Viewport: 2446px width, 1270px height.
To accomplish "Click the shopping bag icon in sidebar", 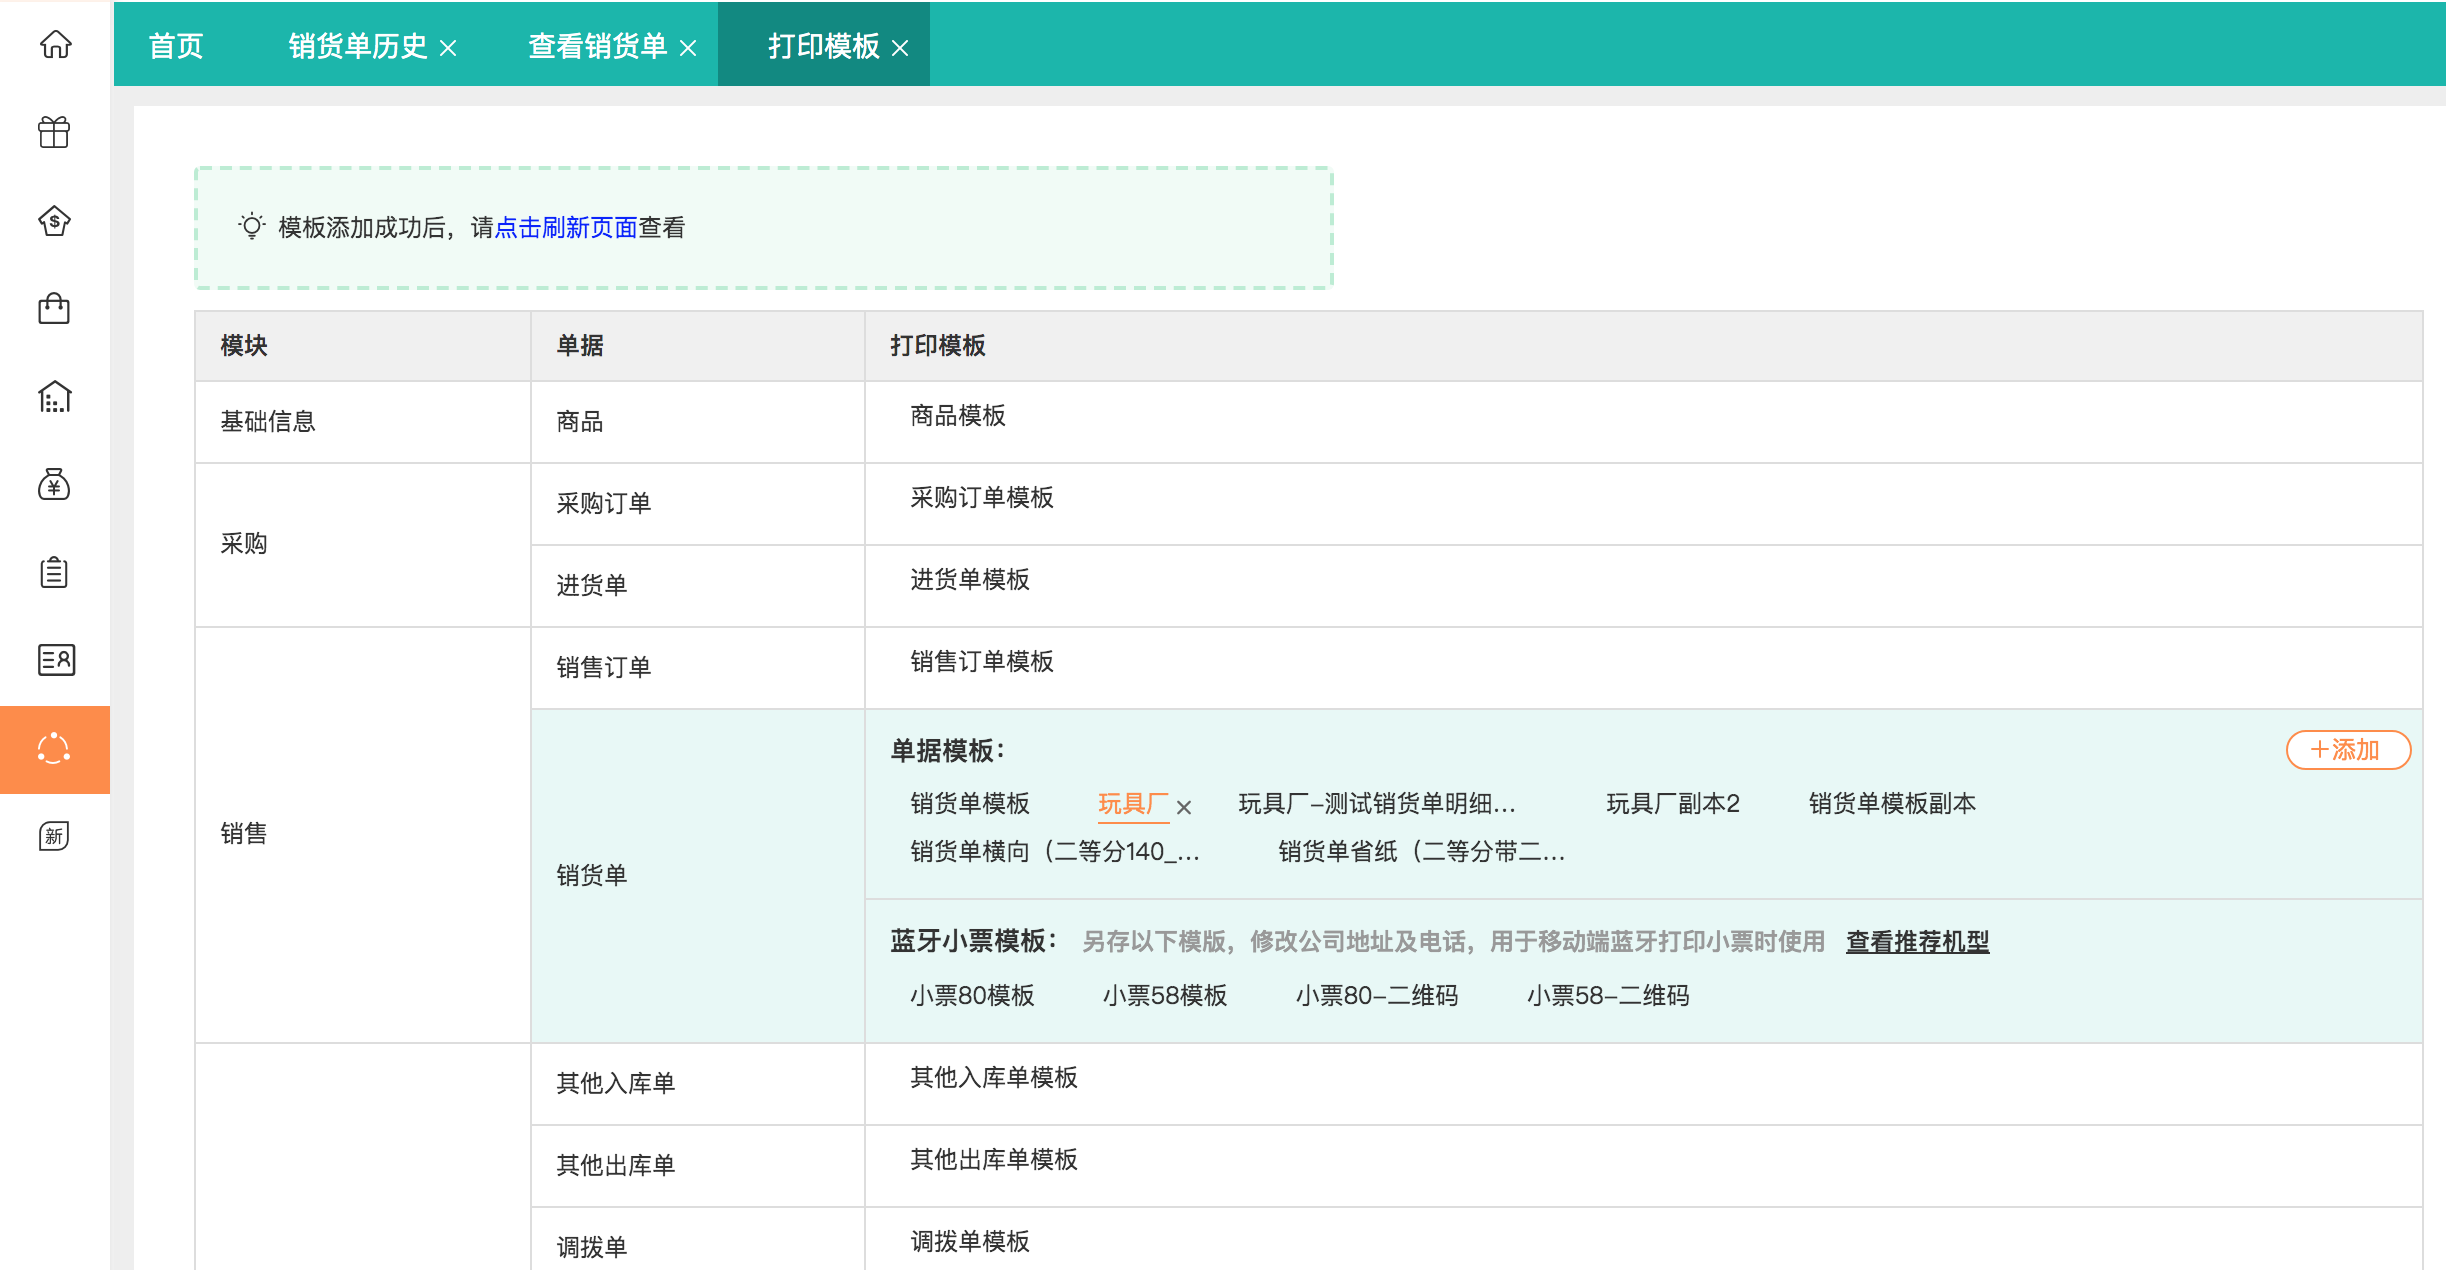I will coord(55,309).
